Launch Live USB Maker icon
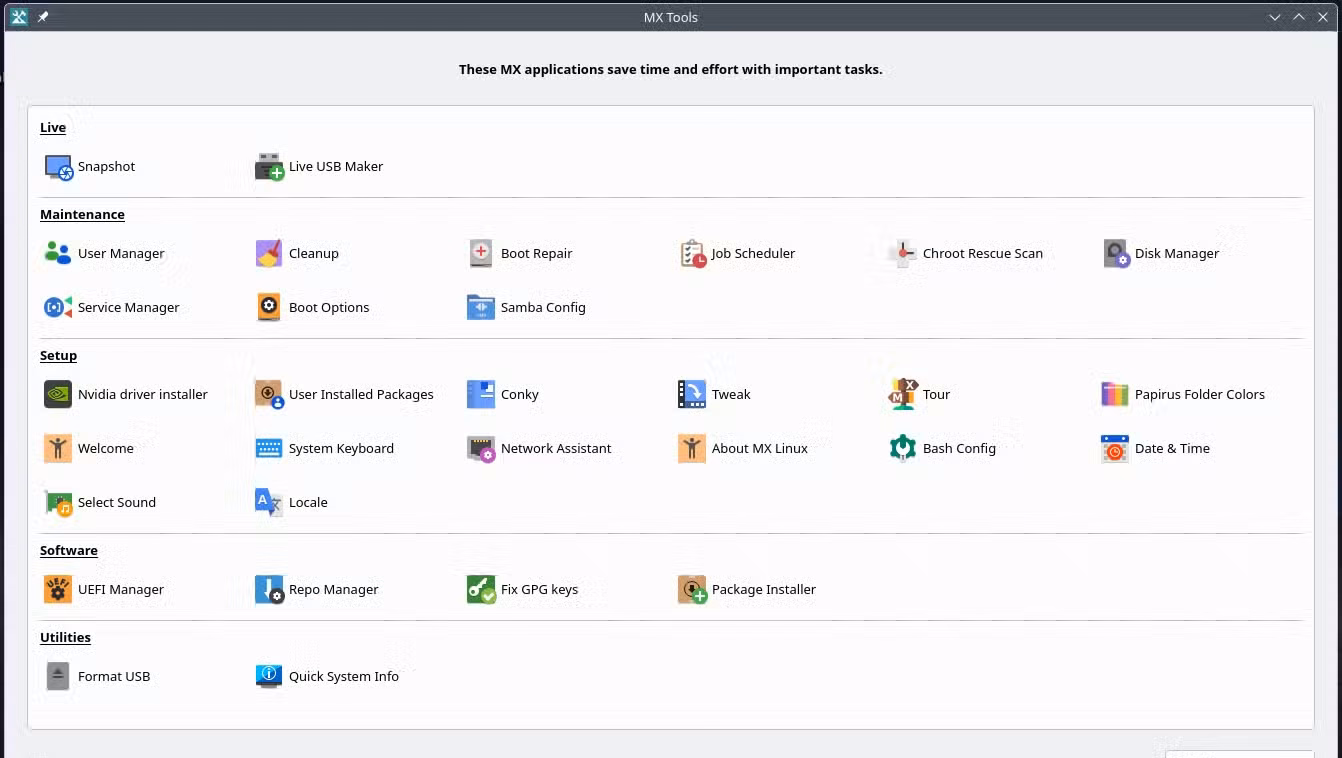The width and height of the screenshot is (1342, 758). (270, 167)
